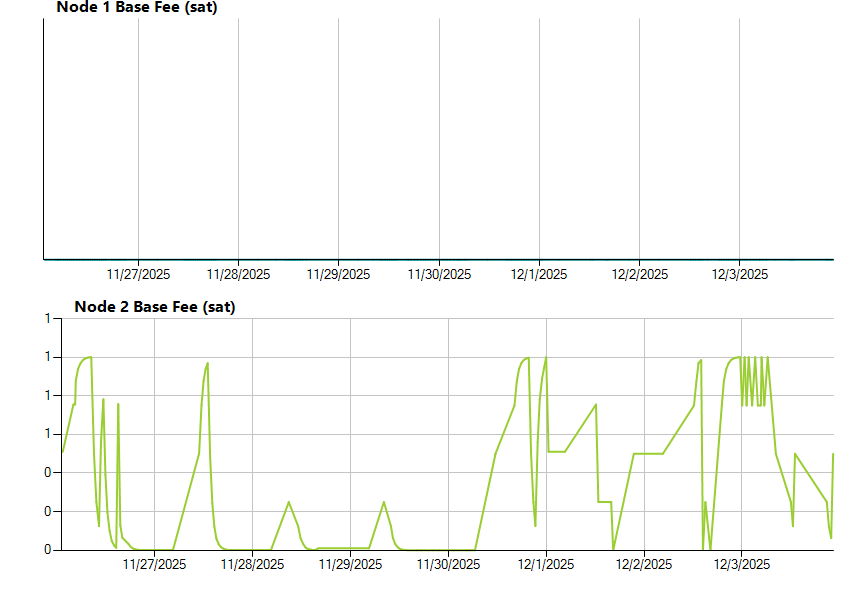Screen dimensions: 860x600
Task: Click 11/30/2025 label under Node 2 chart
Action: 448,565
